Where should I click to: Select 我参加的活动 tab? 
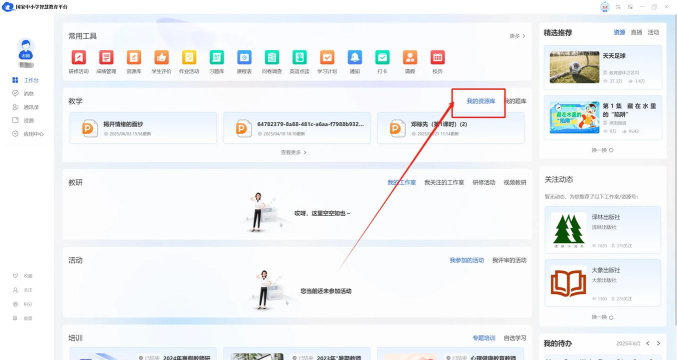[x=467, y=260]
